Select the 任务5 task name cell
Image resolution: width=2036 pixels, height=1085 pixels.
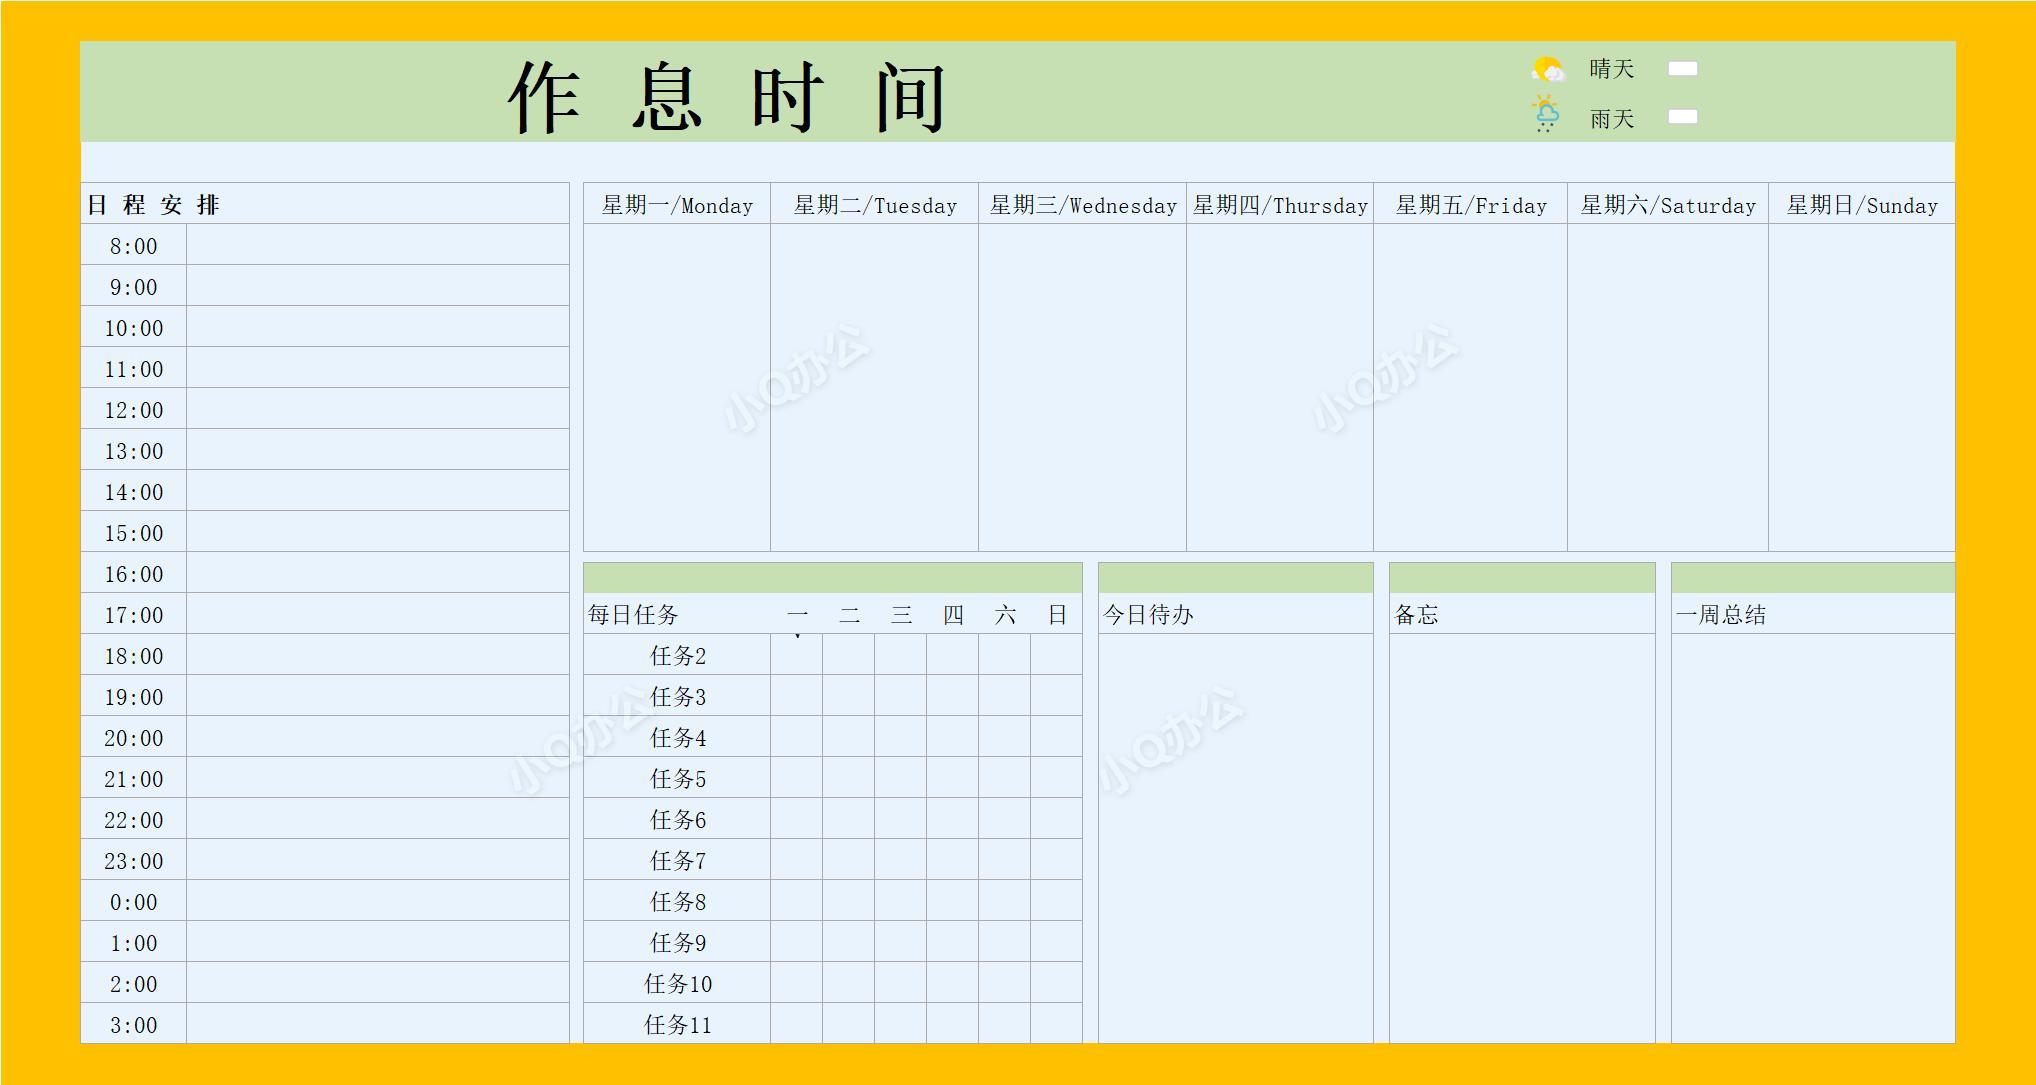(x=677, y=778)
